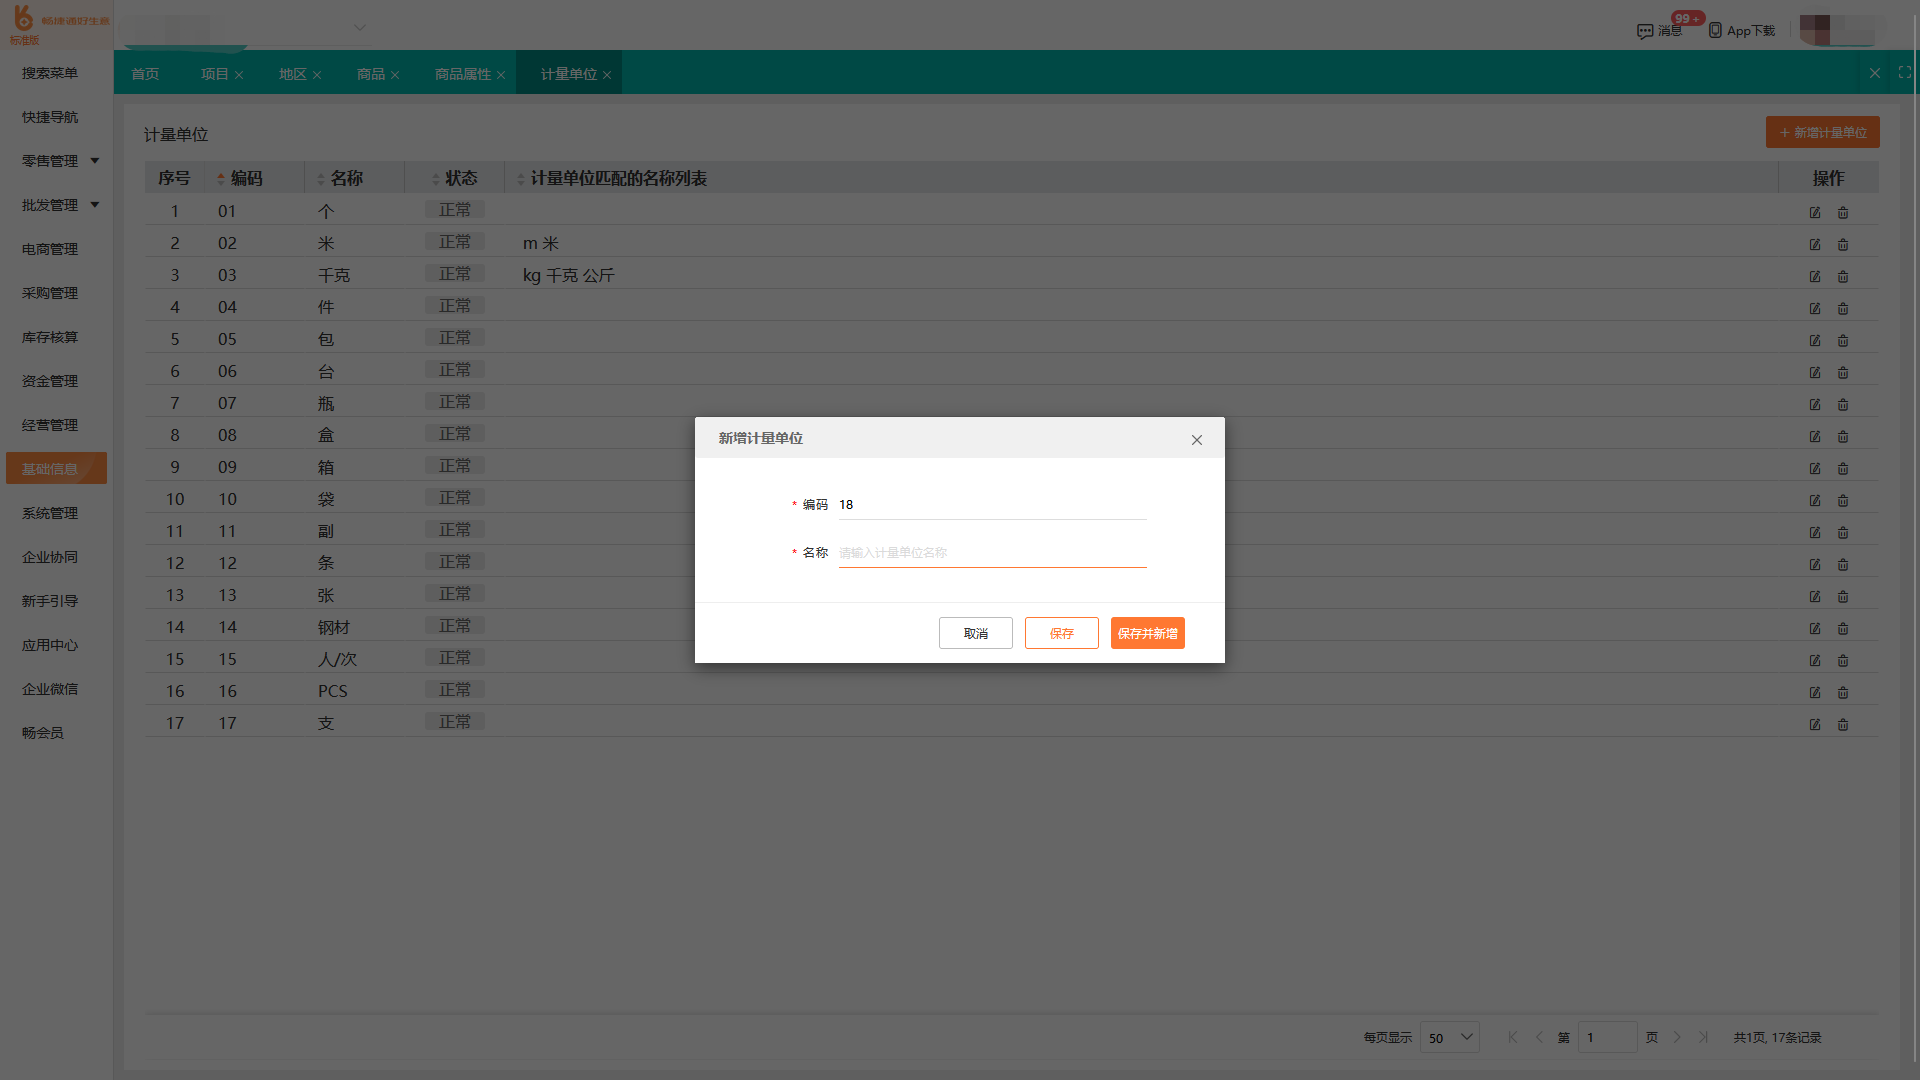The width and height of the screenshot is (1920, 1080).
Task: Click 保存并新增 button in dialog
Action: (x=1145, y=633)
